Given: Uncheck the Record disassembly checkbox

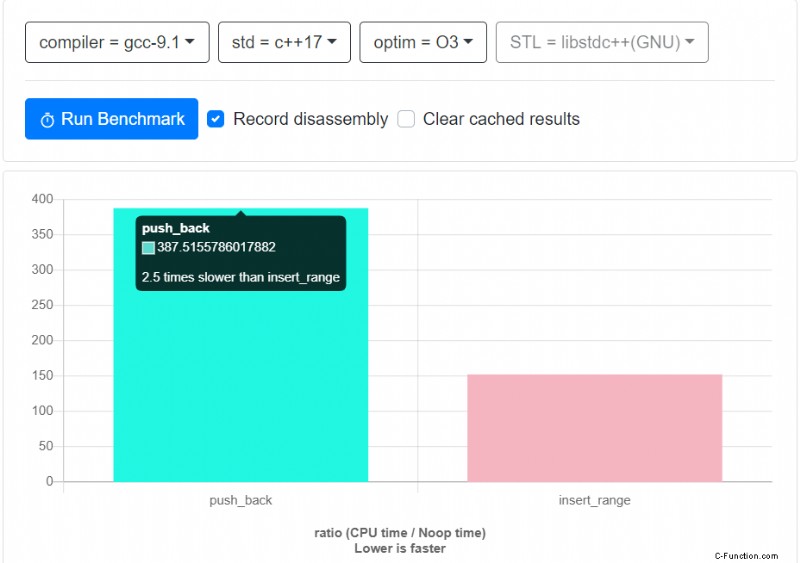Looking at the screenshot, I should 215,119.
